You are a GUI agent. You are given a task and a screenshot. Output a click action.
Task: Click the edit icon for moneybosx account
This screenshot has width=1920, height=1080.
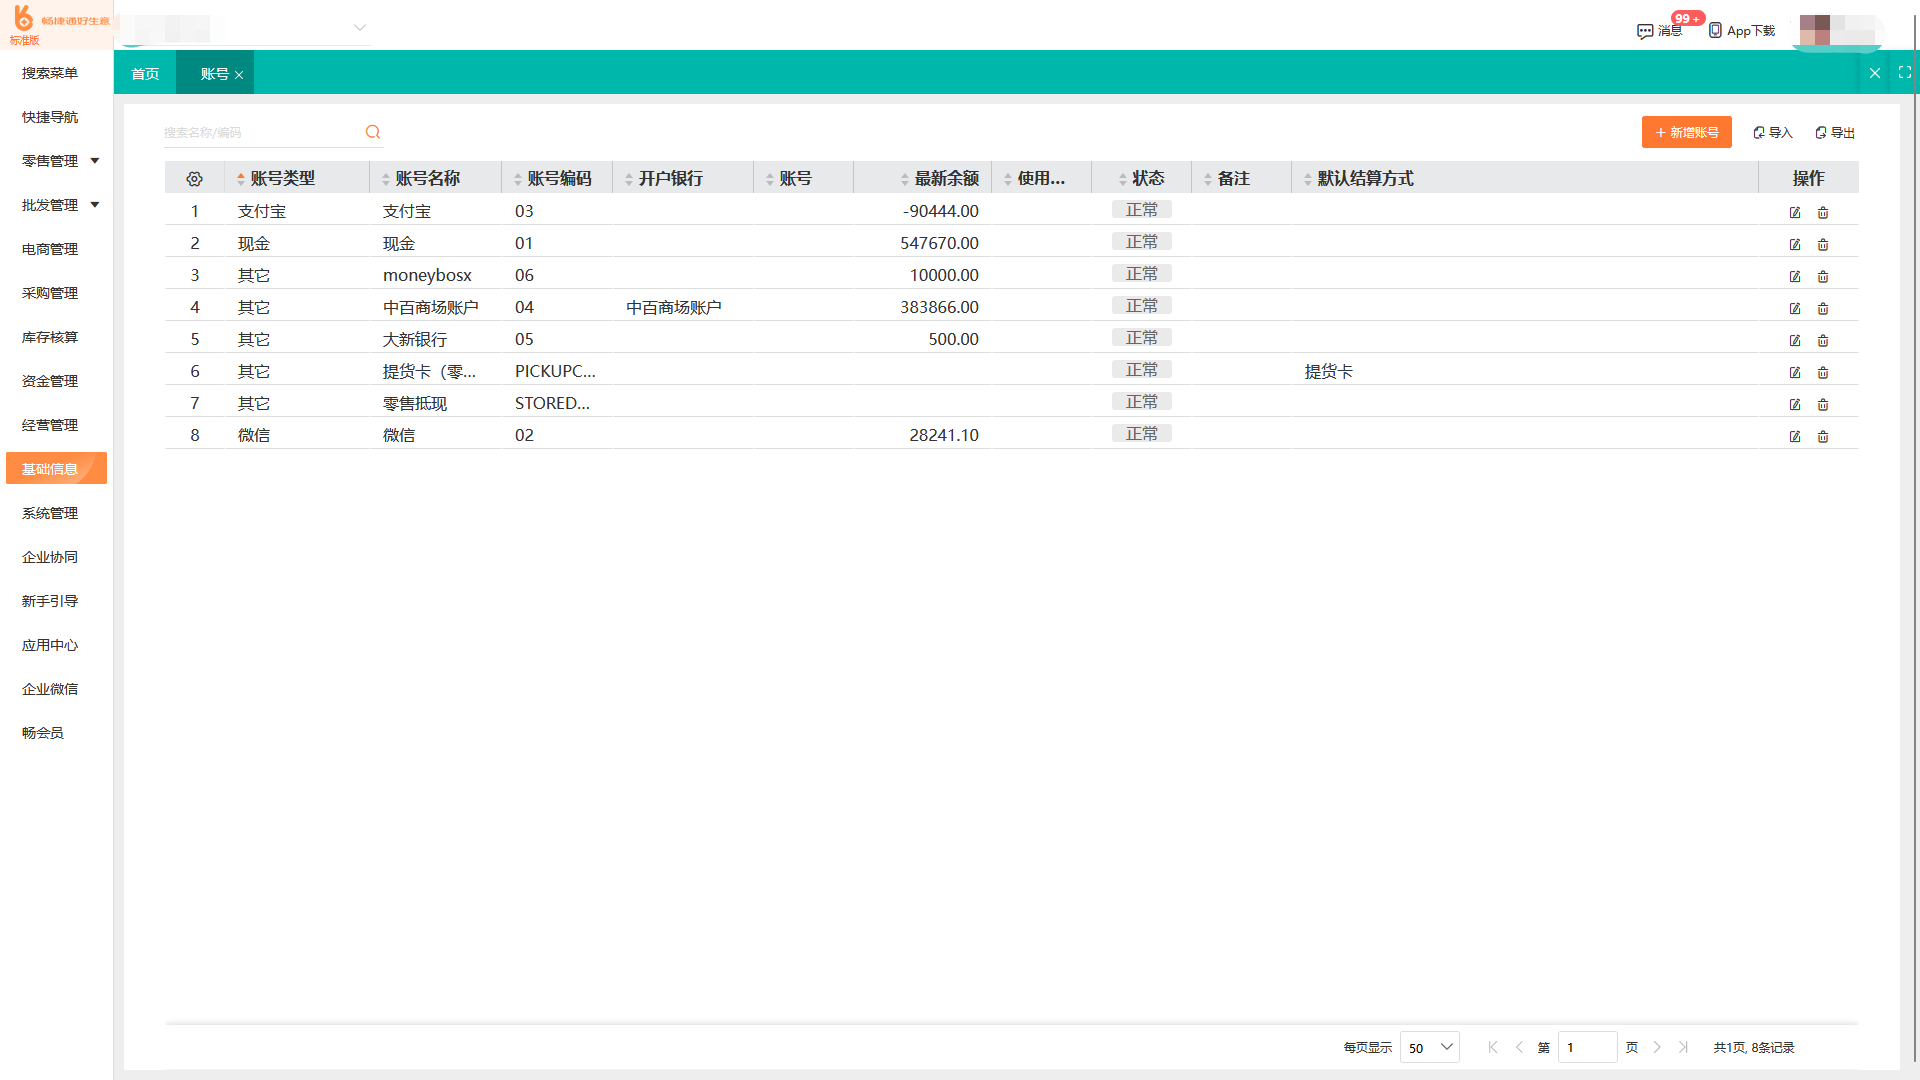tap(1795, 274)
